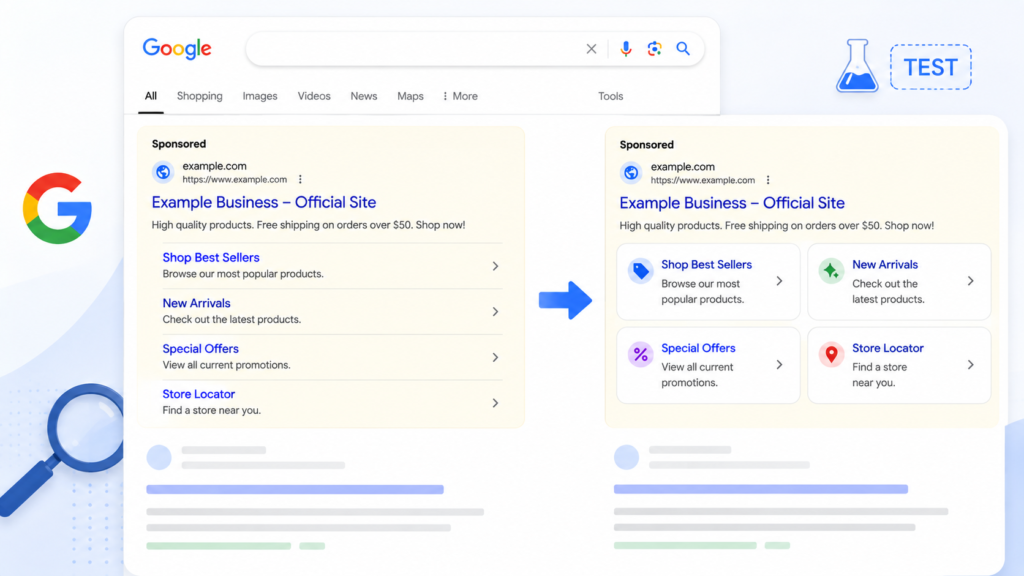Click chevron on left New Arrivals row

coord(496,312)
